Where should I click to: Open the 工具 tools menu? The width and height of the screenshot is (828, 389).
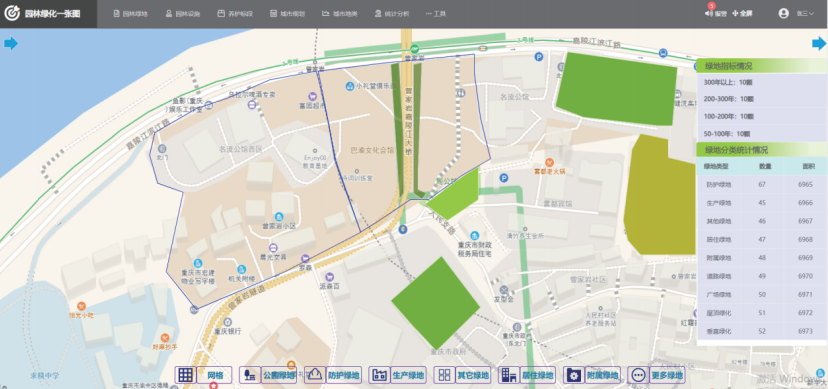(436, 14)
